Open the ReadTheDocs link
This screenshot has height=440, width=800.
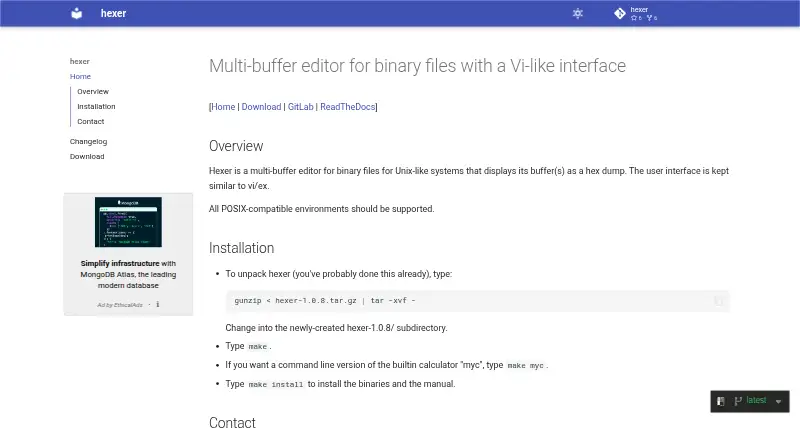[347, 107]
